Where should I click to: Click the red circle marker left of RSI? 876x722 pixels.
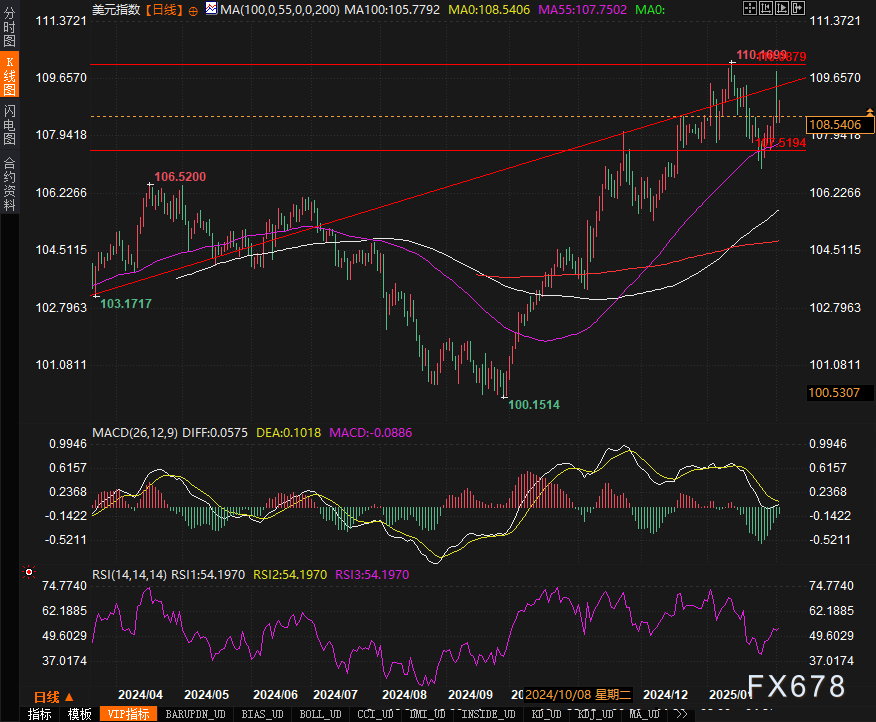coord(27,574)
